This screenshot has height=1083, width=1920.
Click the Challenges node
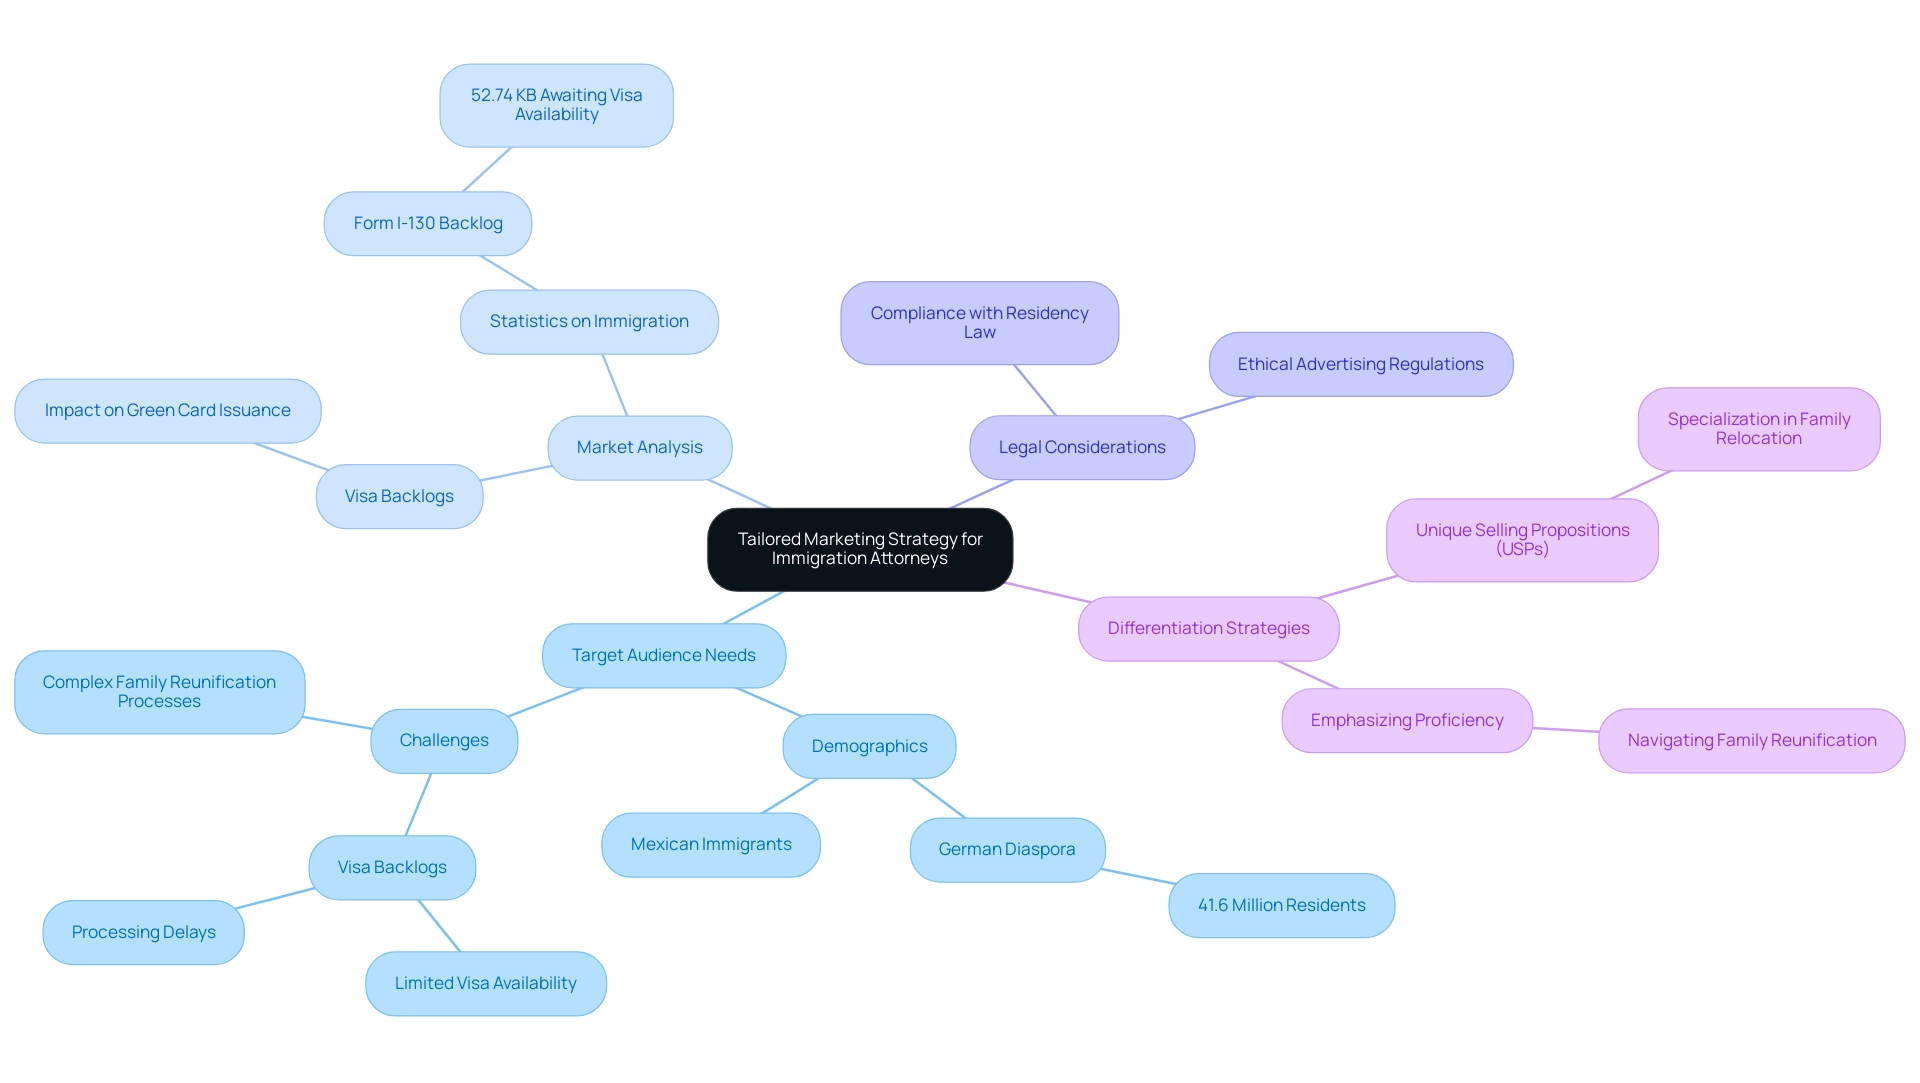444,739
